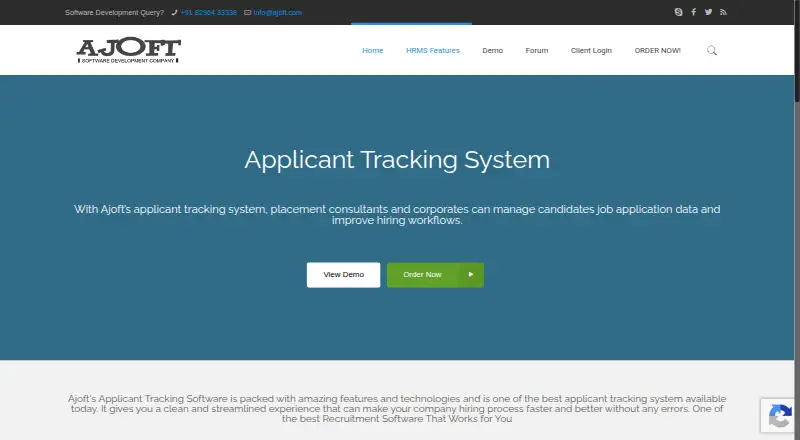Click the phone handset icon

pyautogui.click(x=174, y=12)
